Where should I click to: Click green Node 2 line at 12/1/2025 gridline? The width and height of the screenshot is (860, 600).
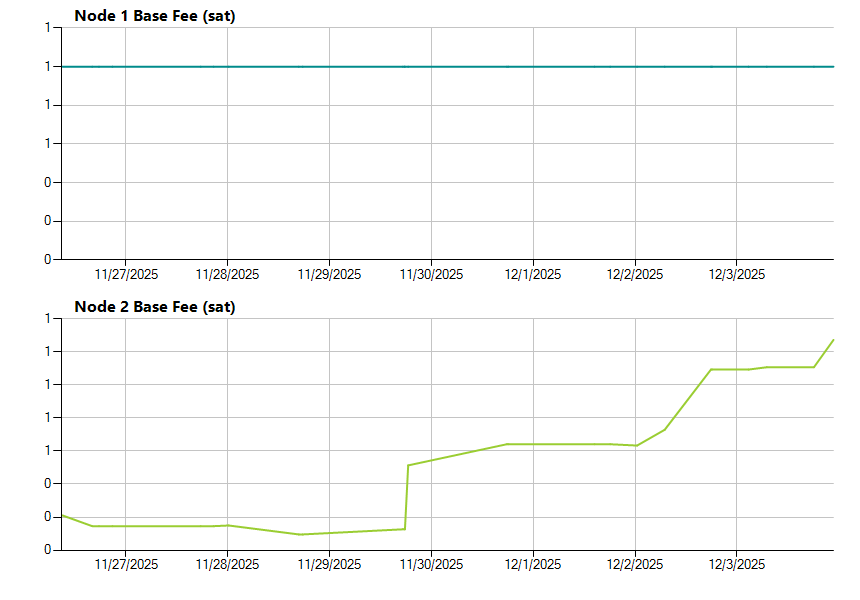[x=533, y=444]
